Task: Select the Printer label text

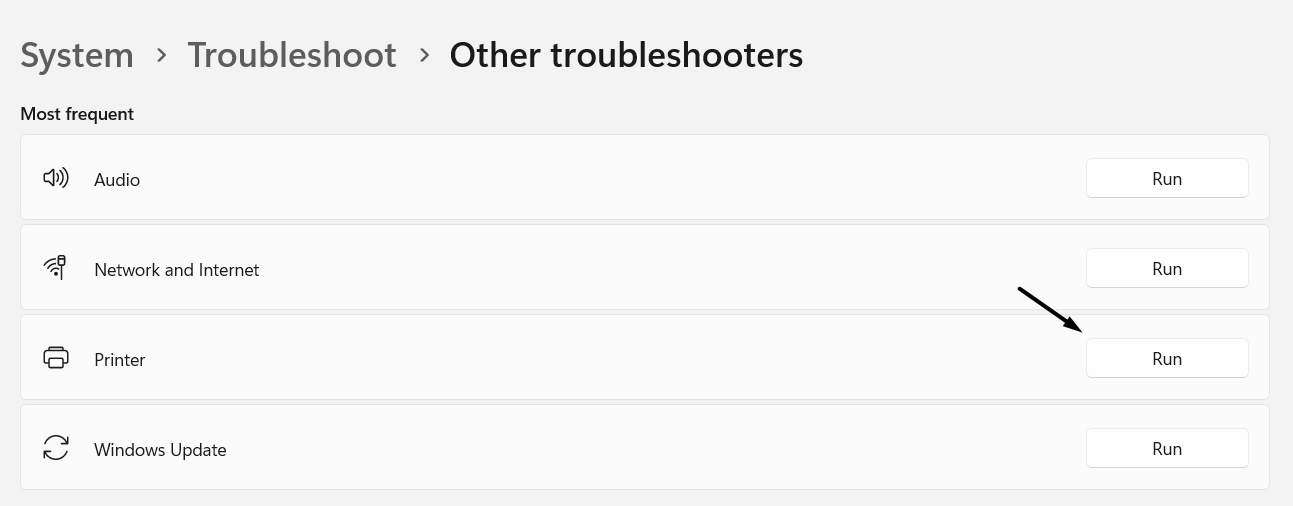Action: tap(119, 360)
